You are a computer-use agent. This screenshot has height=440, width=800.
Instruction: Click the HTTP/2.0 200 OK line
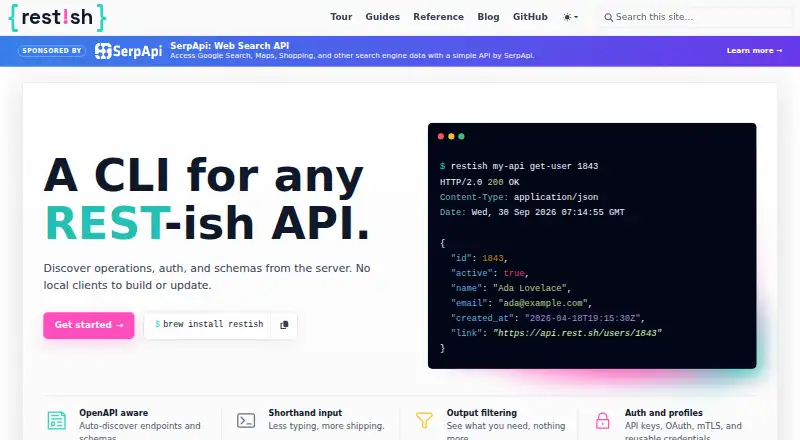pyautogui.click(x=480, y=182)
